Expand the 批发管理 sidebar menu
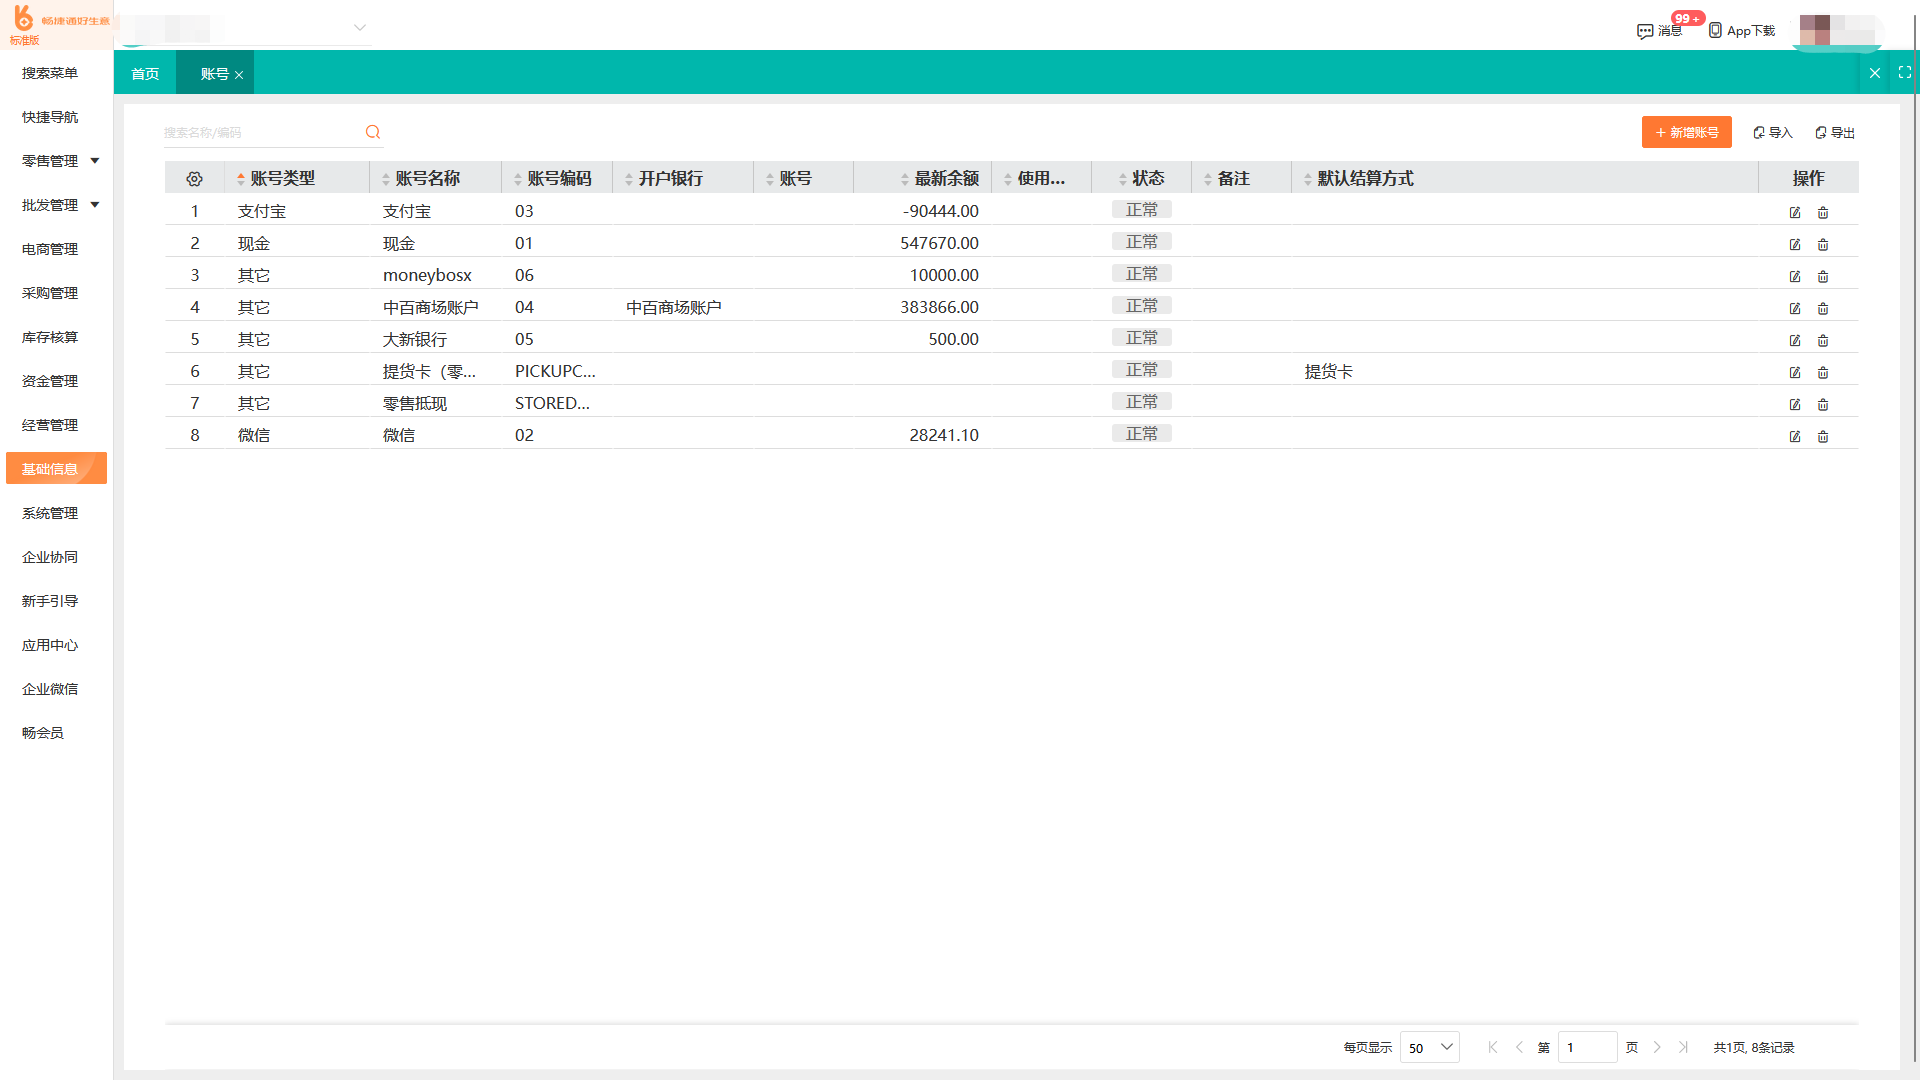 coord(53,204)
